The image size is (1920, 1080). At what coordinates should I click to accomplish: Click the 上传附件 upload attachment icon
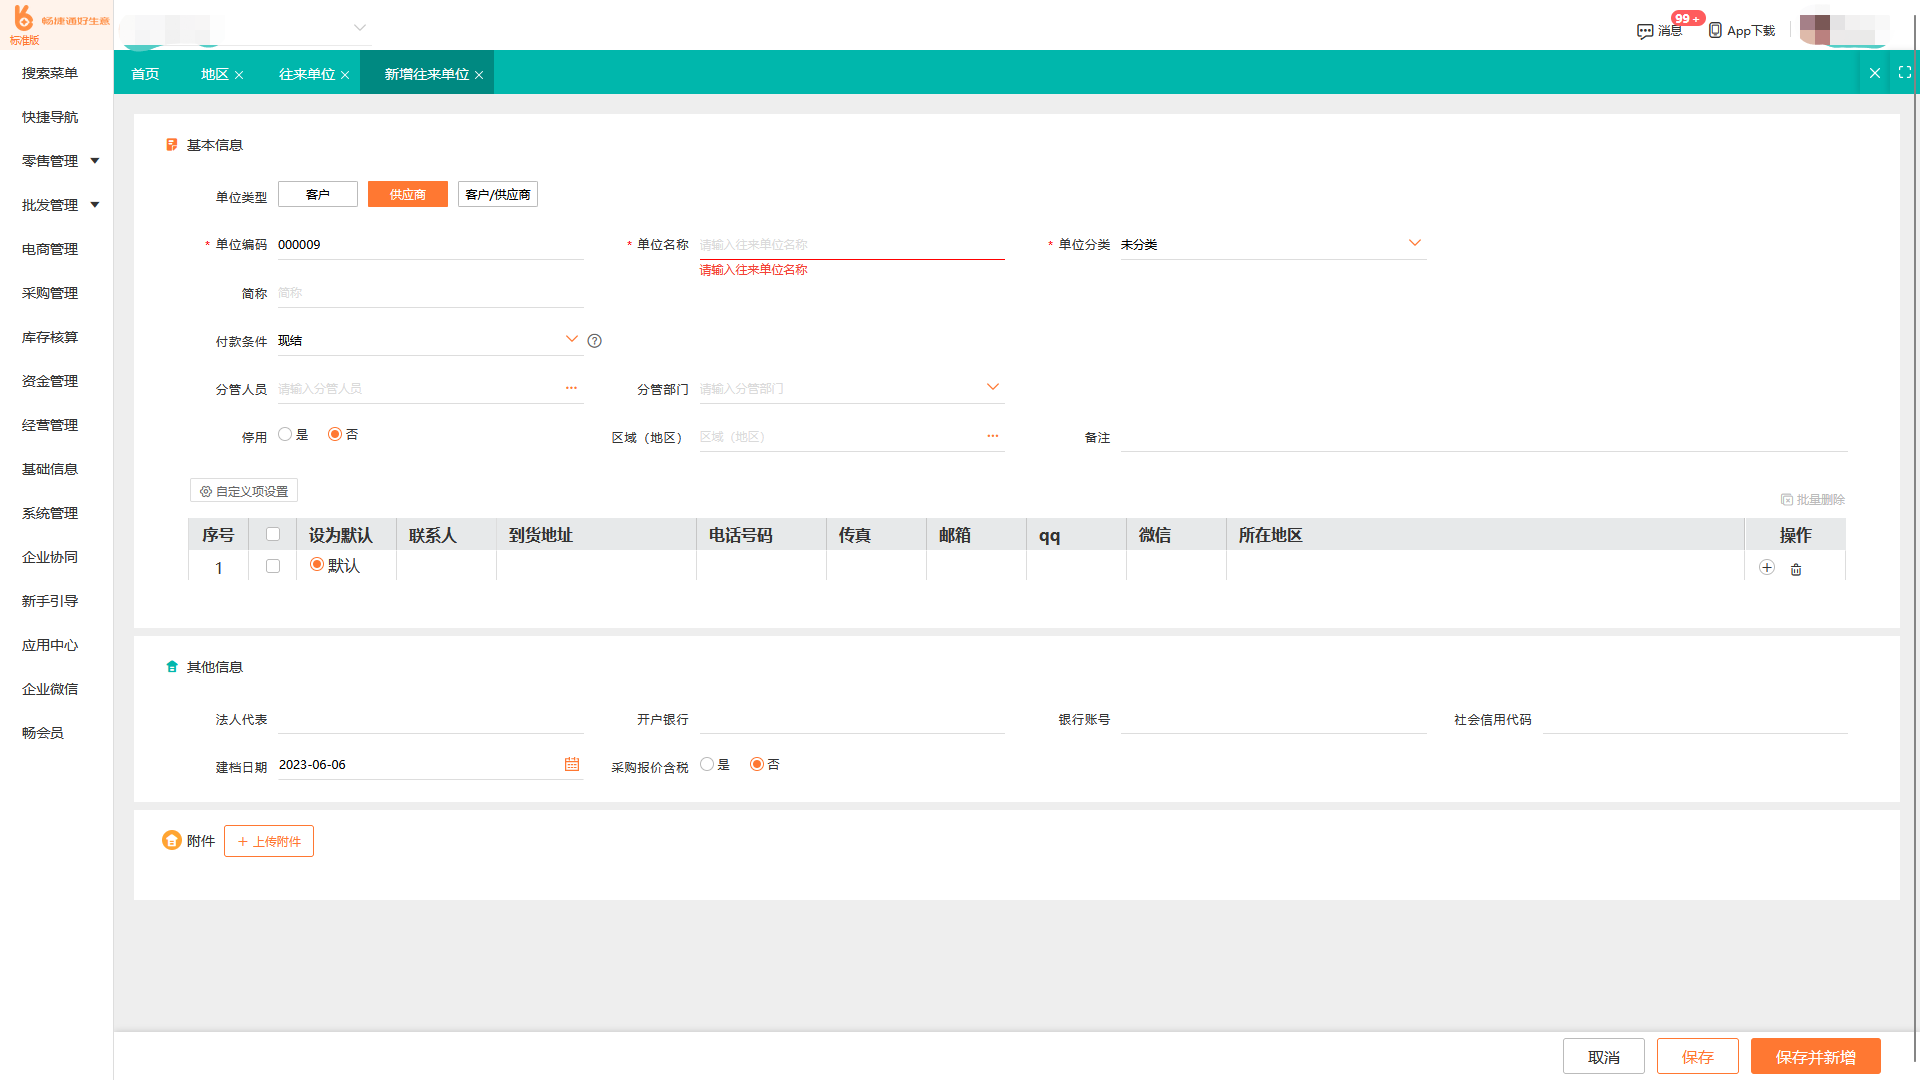click(269, 841)
